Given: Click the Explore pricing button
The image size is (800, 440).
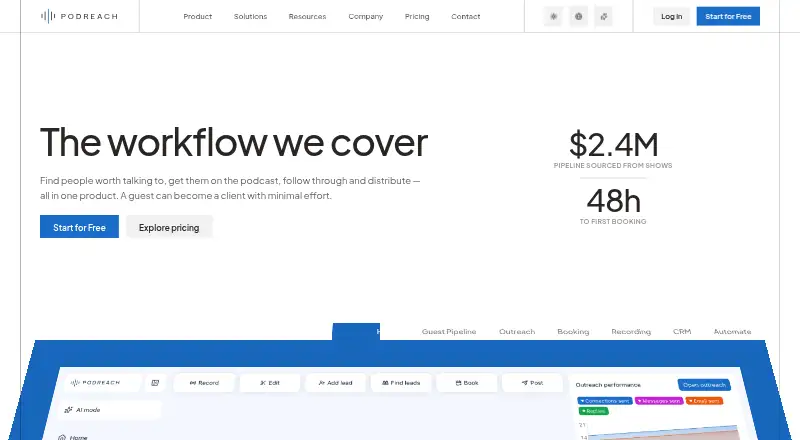Looking at the screenshot, I should click(169, 228).
